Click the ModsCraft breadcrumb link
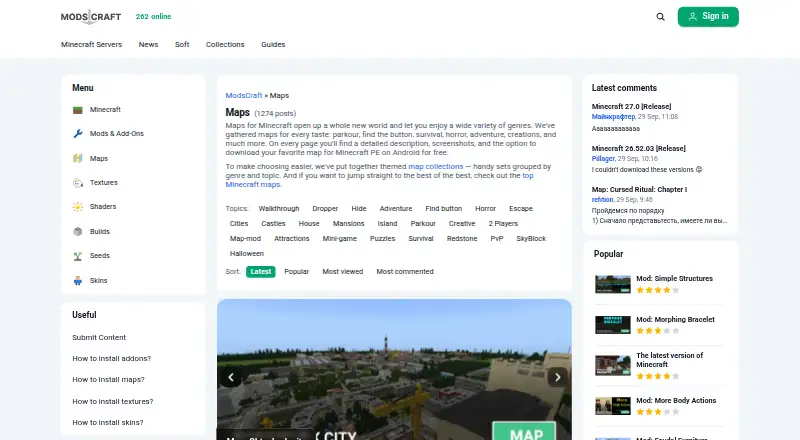This screenshot has width=800, height=440. (244, 95)
